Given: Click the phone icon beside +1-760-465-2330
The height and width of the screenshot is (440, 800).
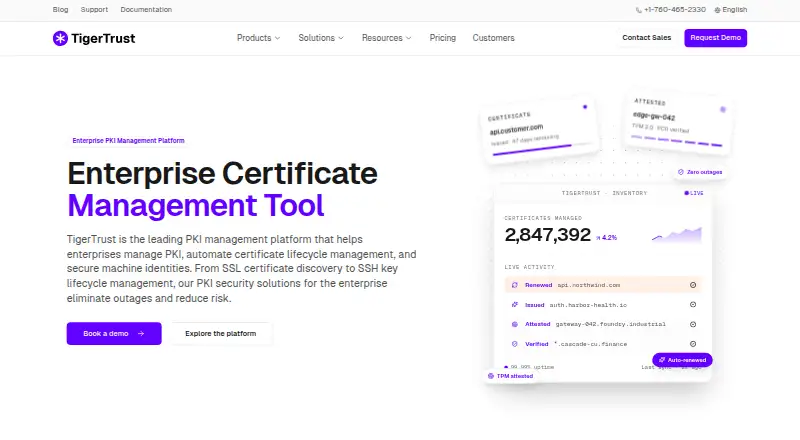Looking at the screenshot, I should [x=639, y=10].
